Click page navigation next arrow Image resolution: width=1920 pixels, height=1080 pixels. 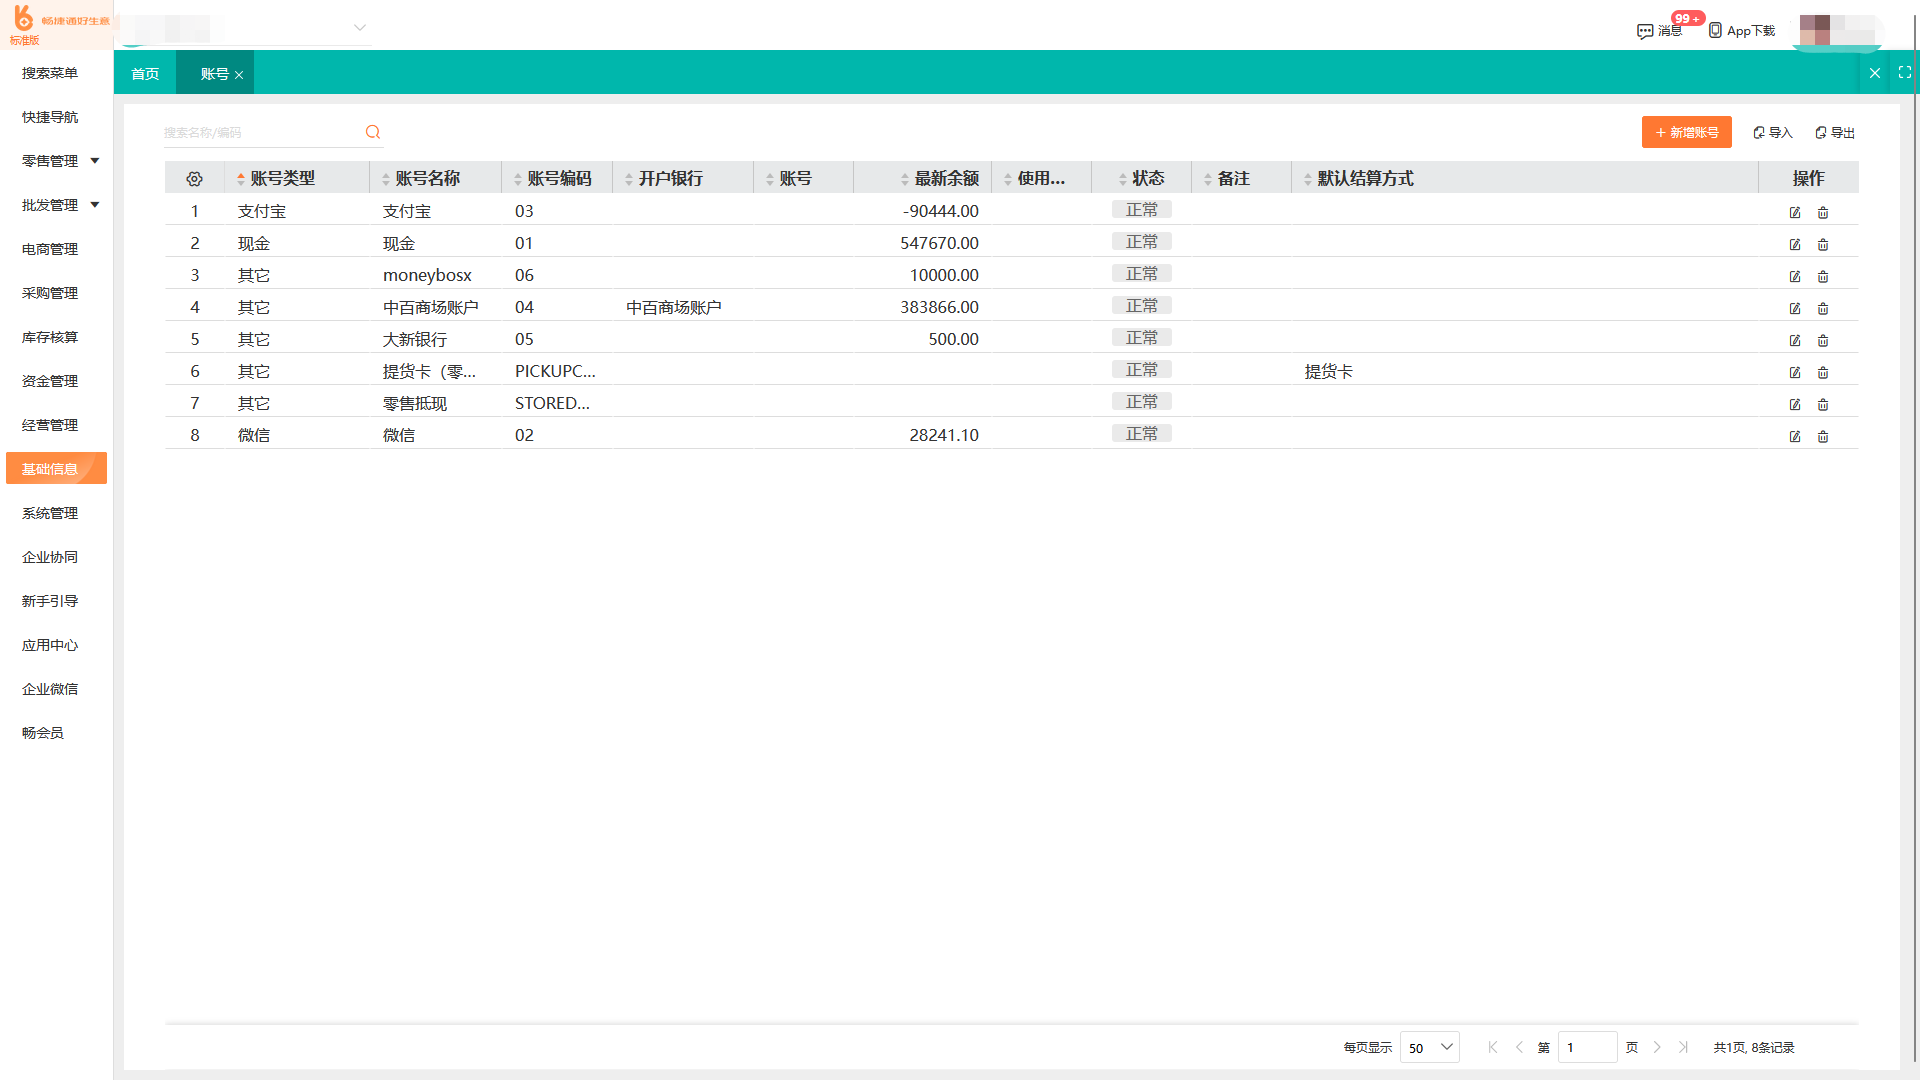point(1658,1047)
